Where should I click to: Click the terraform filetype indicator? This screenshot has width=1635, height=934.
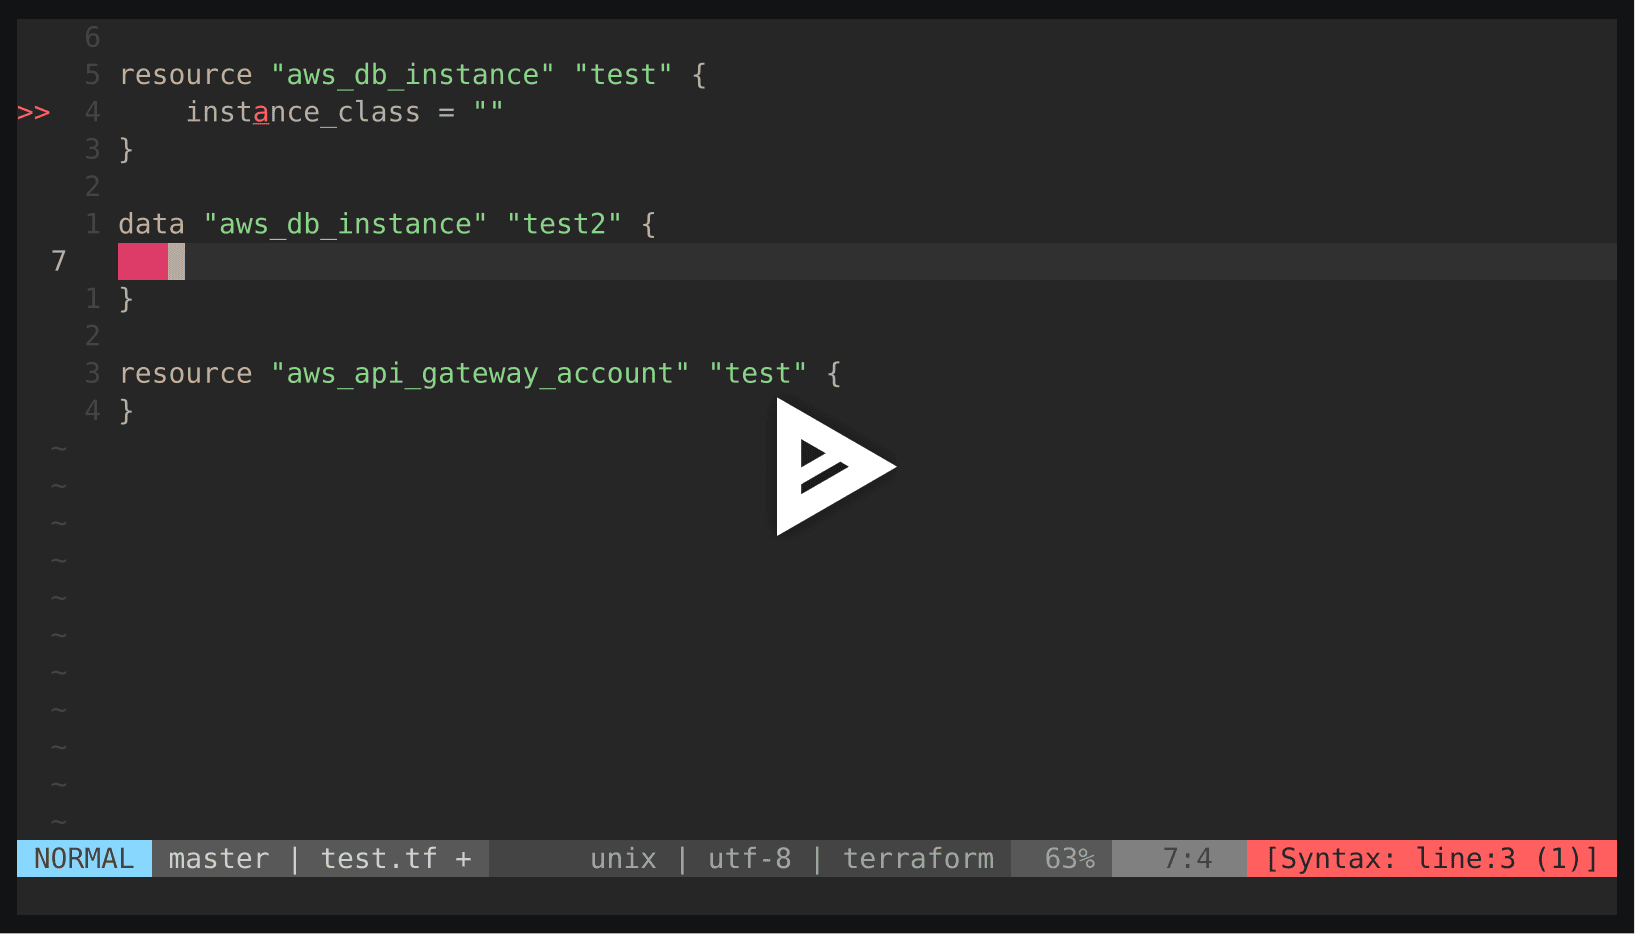pos(916,858)
